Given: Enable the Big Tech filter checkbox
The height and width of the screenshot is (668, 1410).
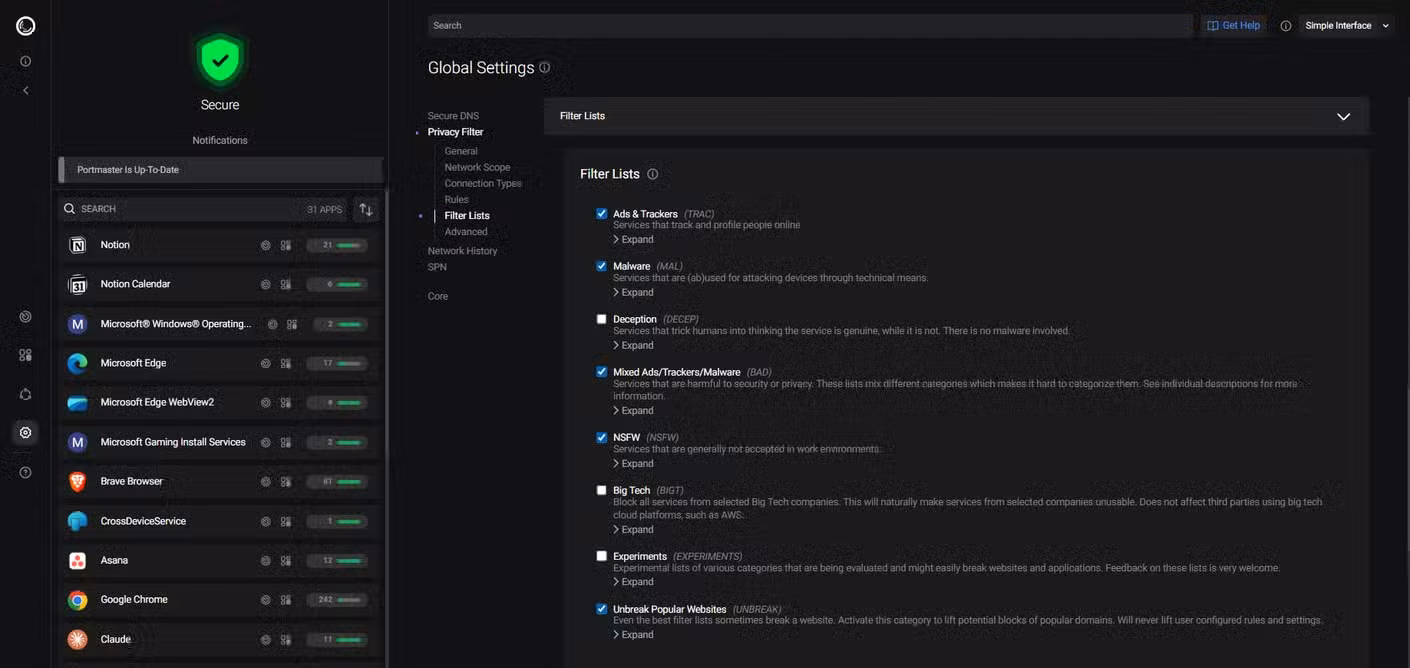Looking at the screenshot, I should 602,491.
